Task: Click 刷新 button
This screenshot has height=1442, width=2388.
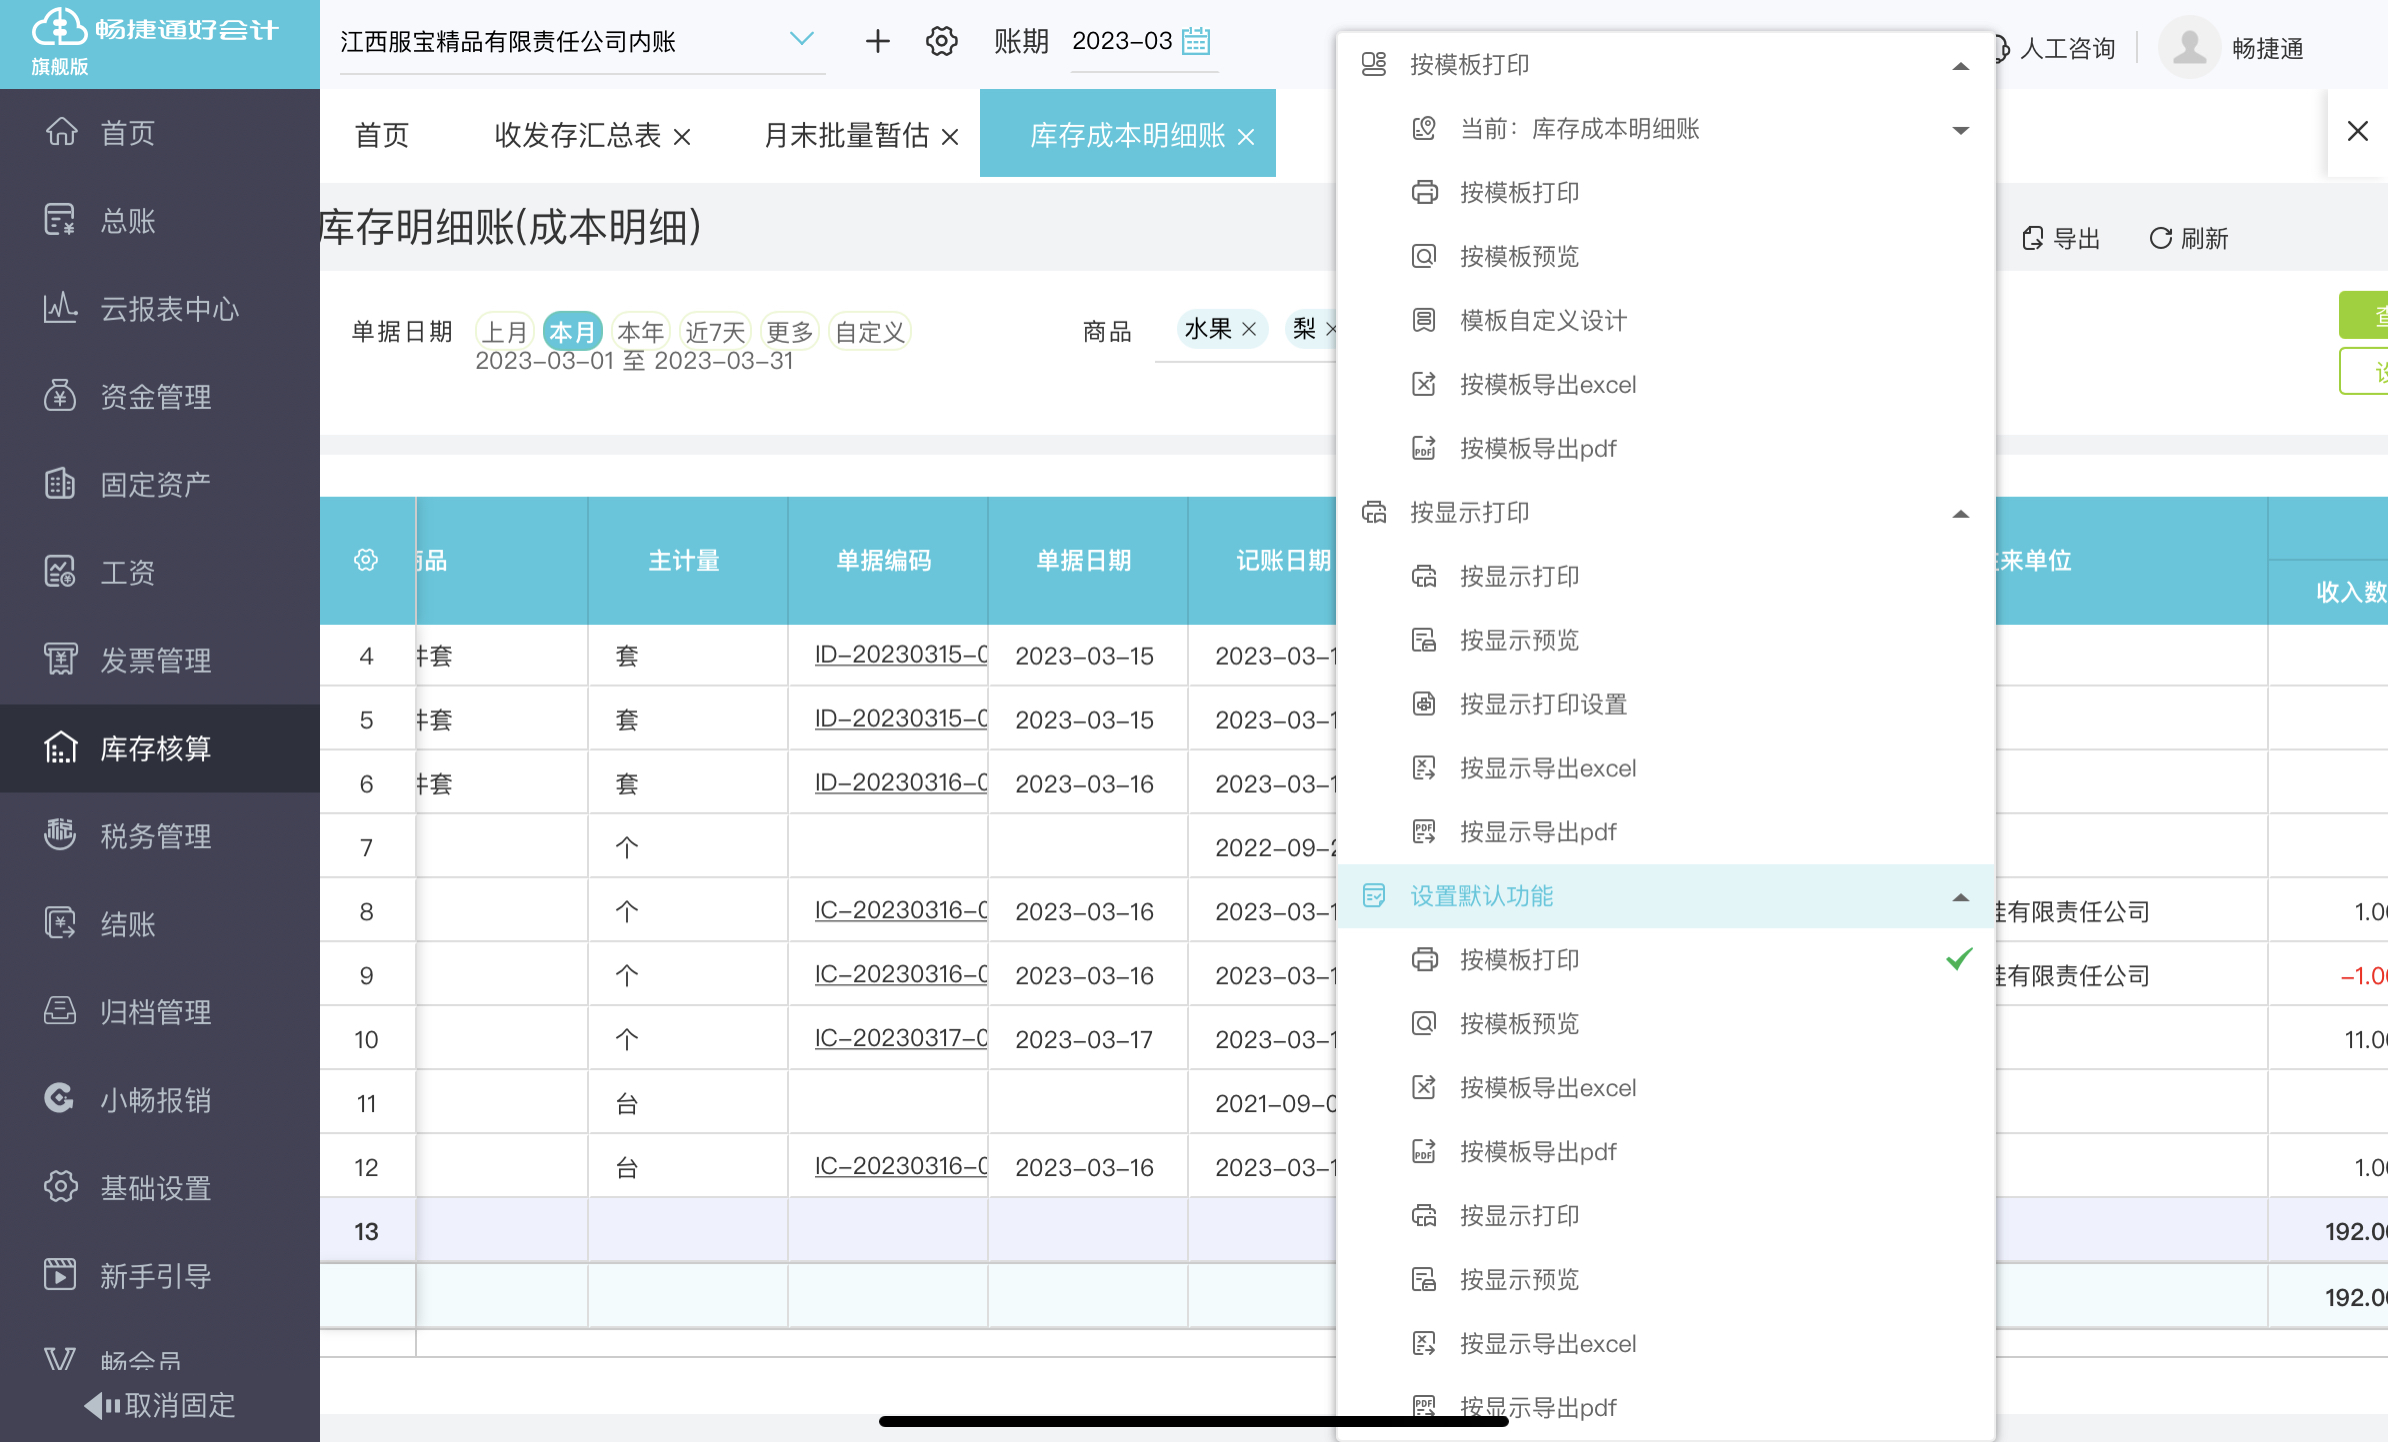Action: point(2188,239)
